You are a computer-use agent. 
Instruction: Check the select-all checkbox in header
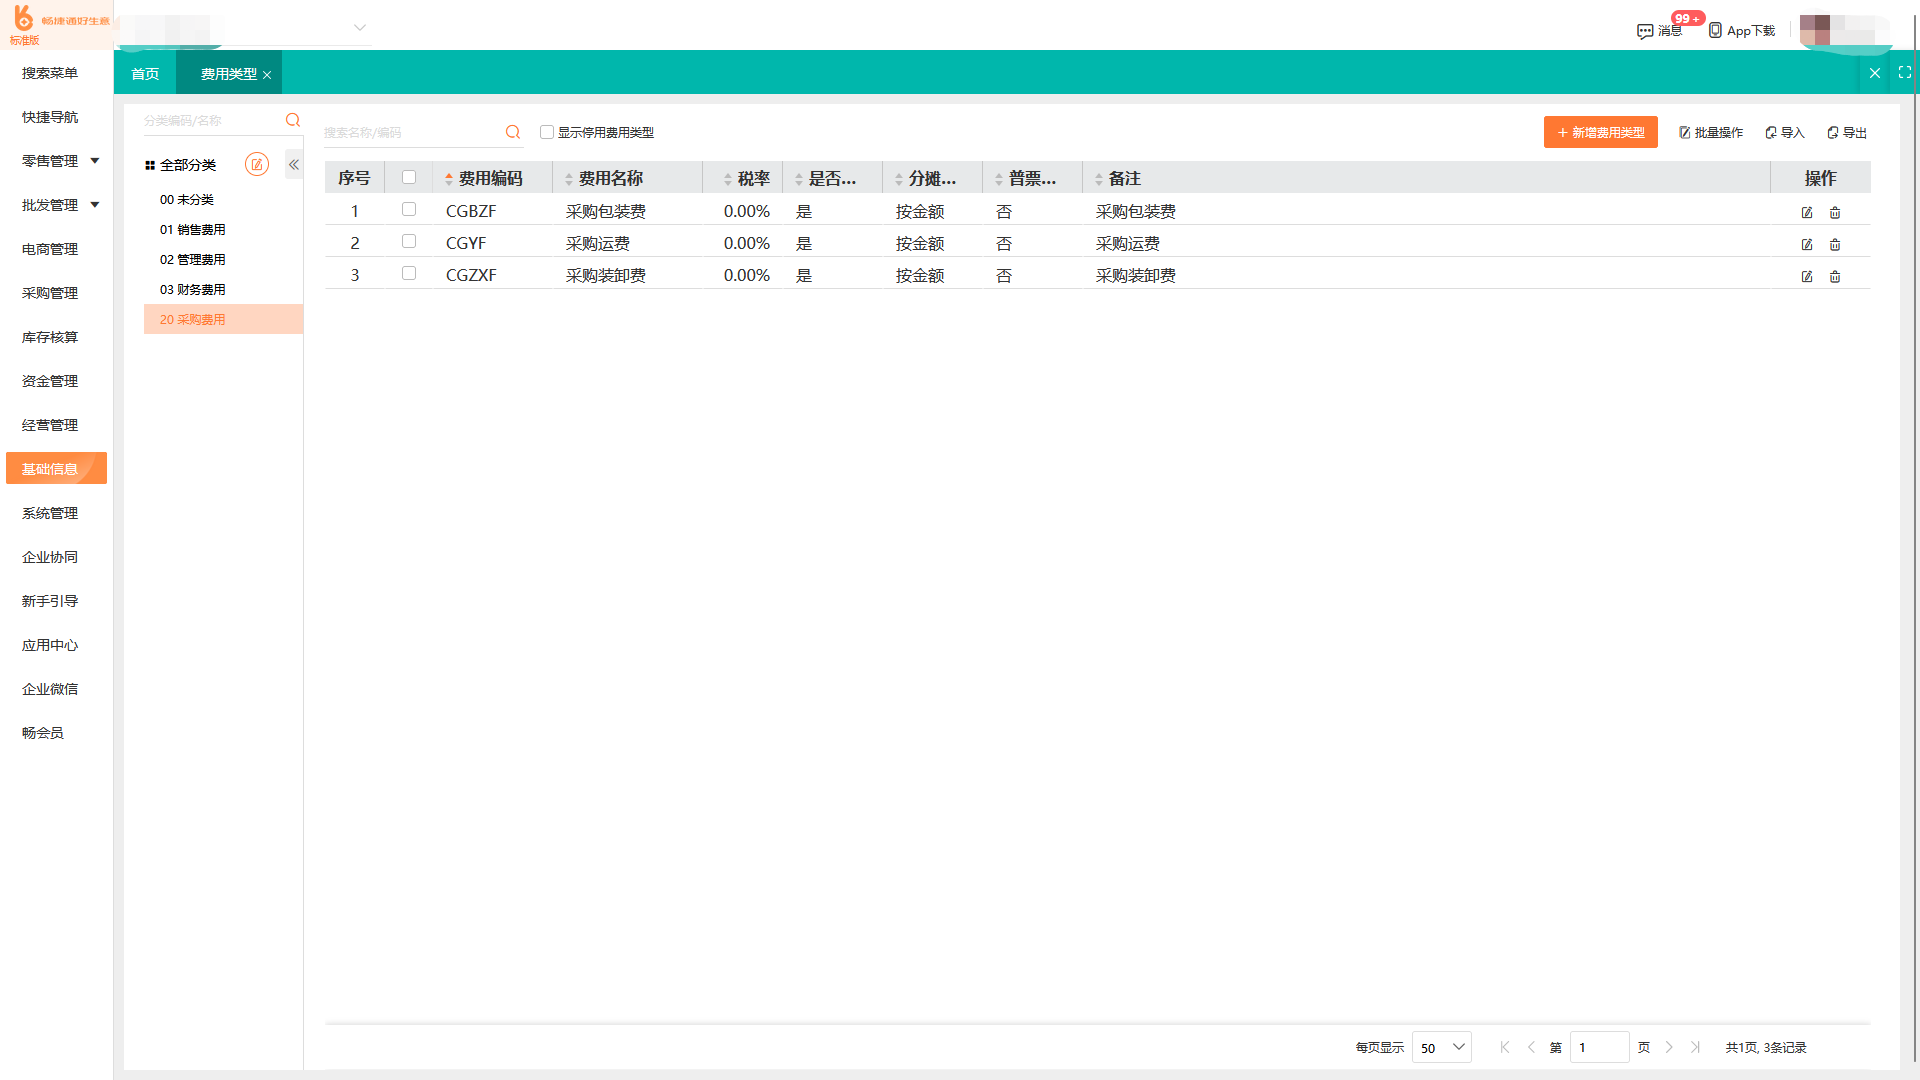click(x=409, y=177)
